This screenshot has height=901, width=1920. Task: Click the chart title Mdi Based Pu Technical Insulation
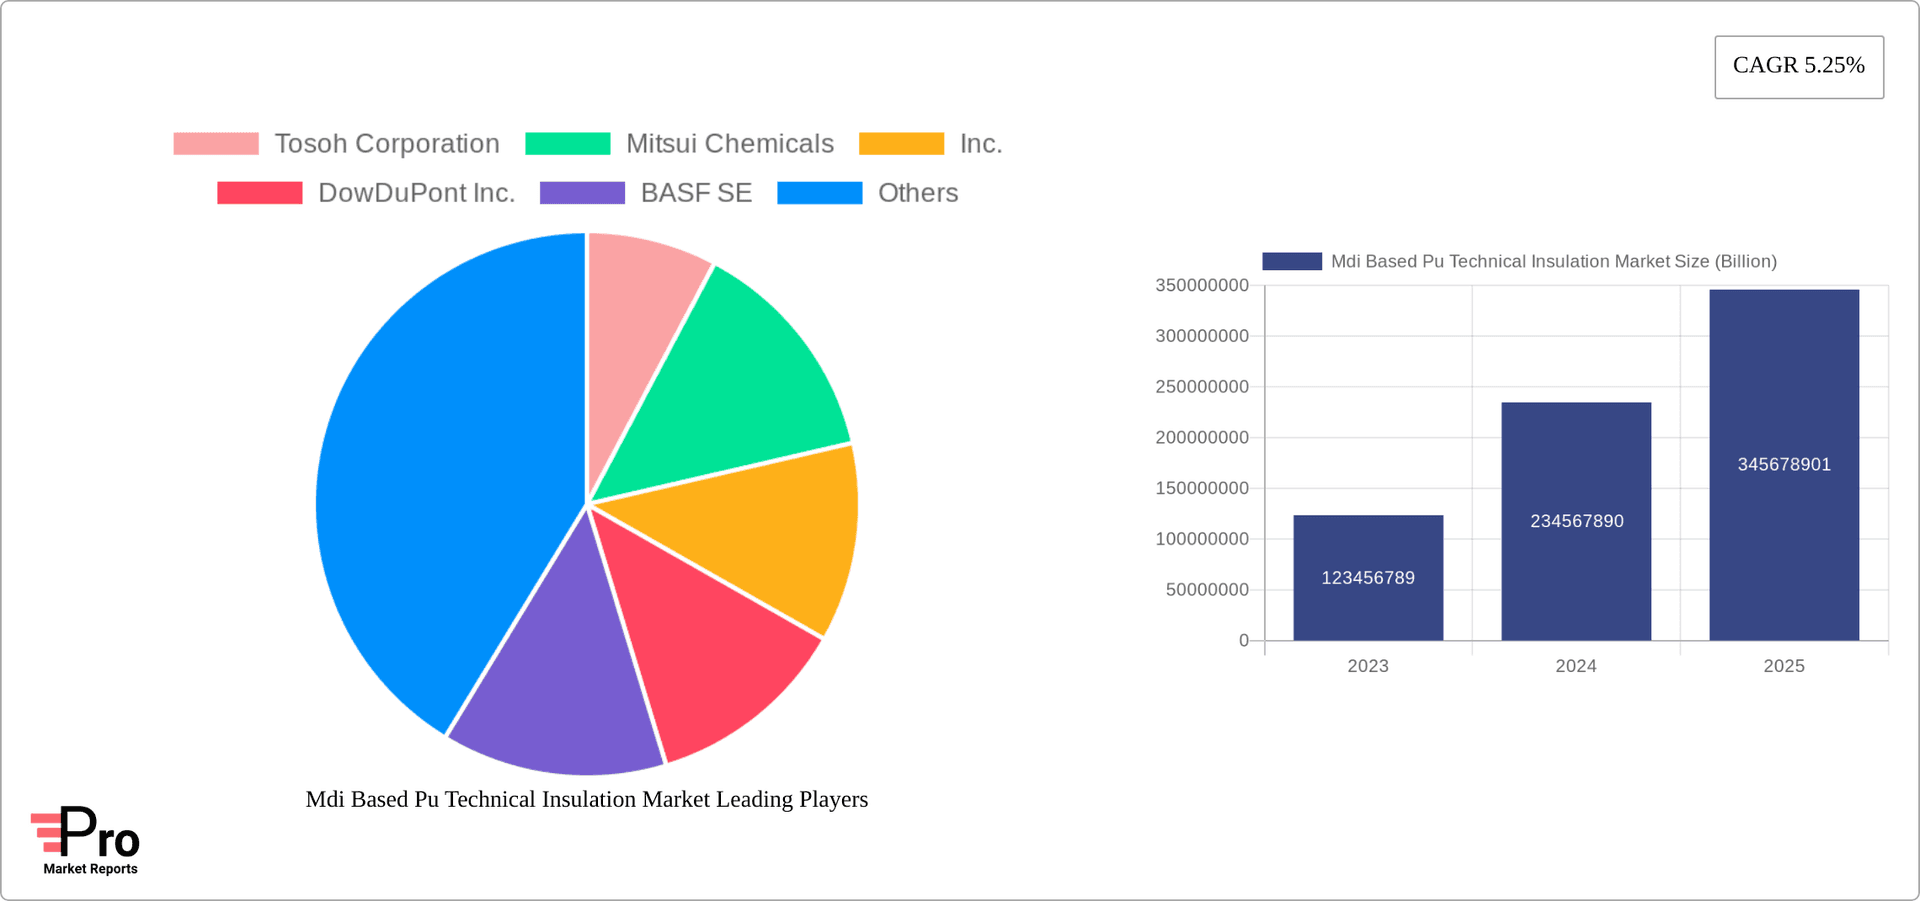[586, 799]
